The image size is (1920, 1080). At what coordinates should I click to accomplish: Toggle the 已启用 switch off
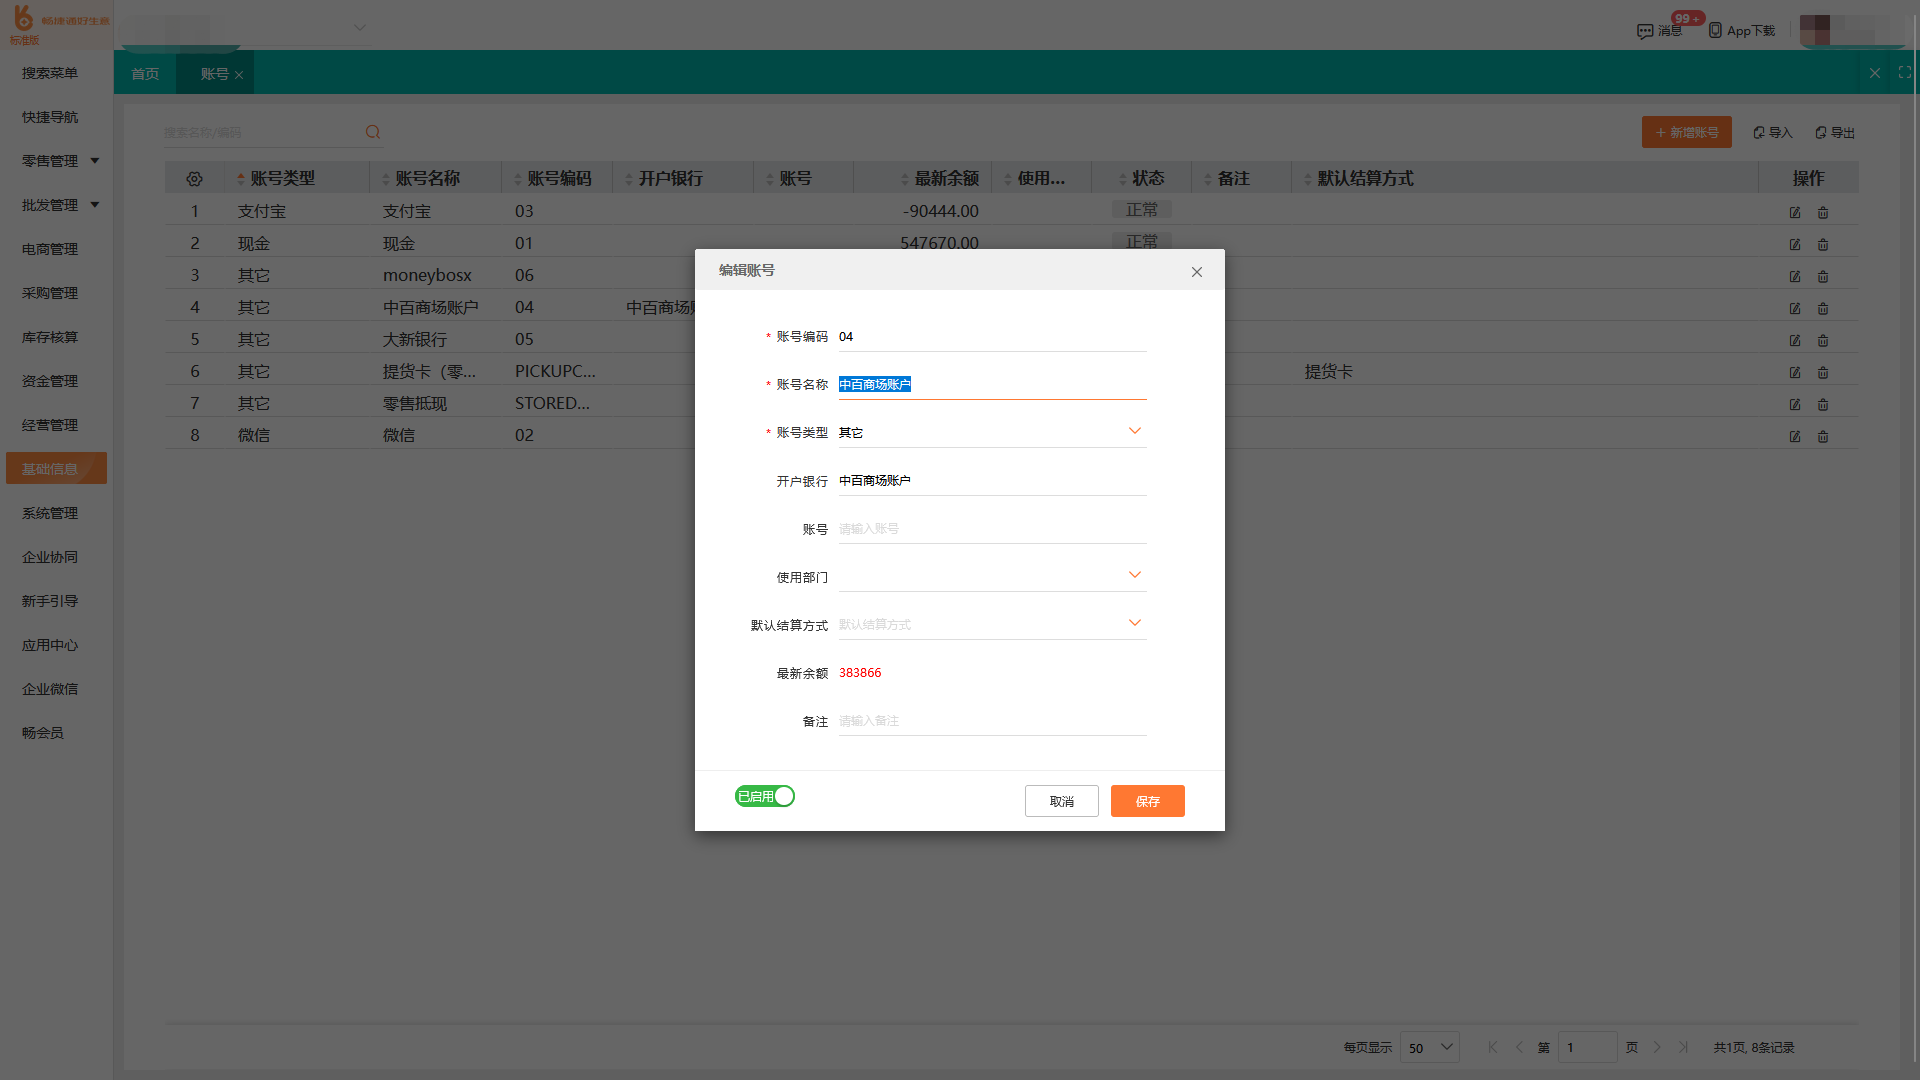[x=765, y=795]
